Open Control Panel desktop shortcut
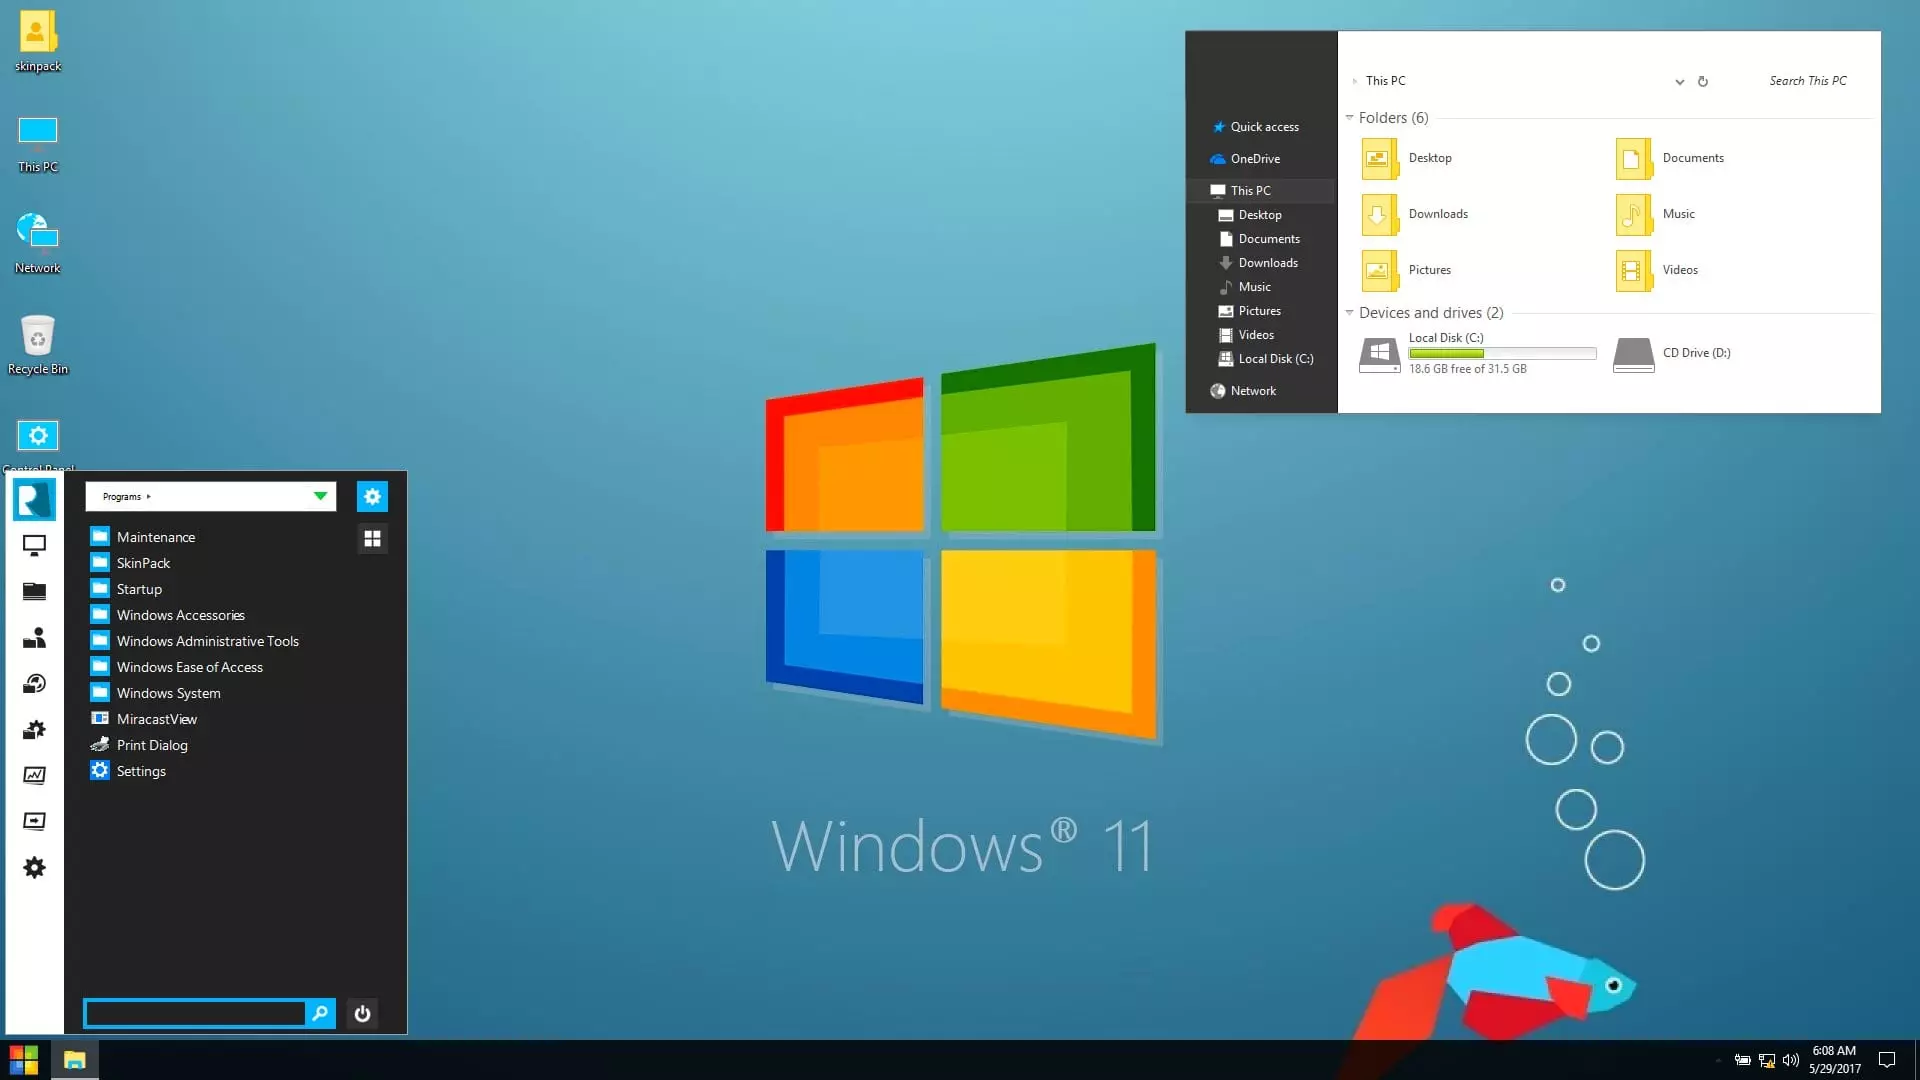Image resolution: width=1920 pixels, height=1080 pixels. 37,435
